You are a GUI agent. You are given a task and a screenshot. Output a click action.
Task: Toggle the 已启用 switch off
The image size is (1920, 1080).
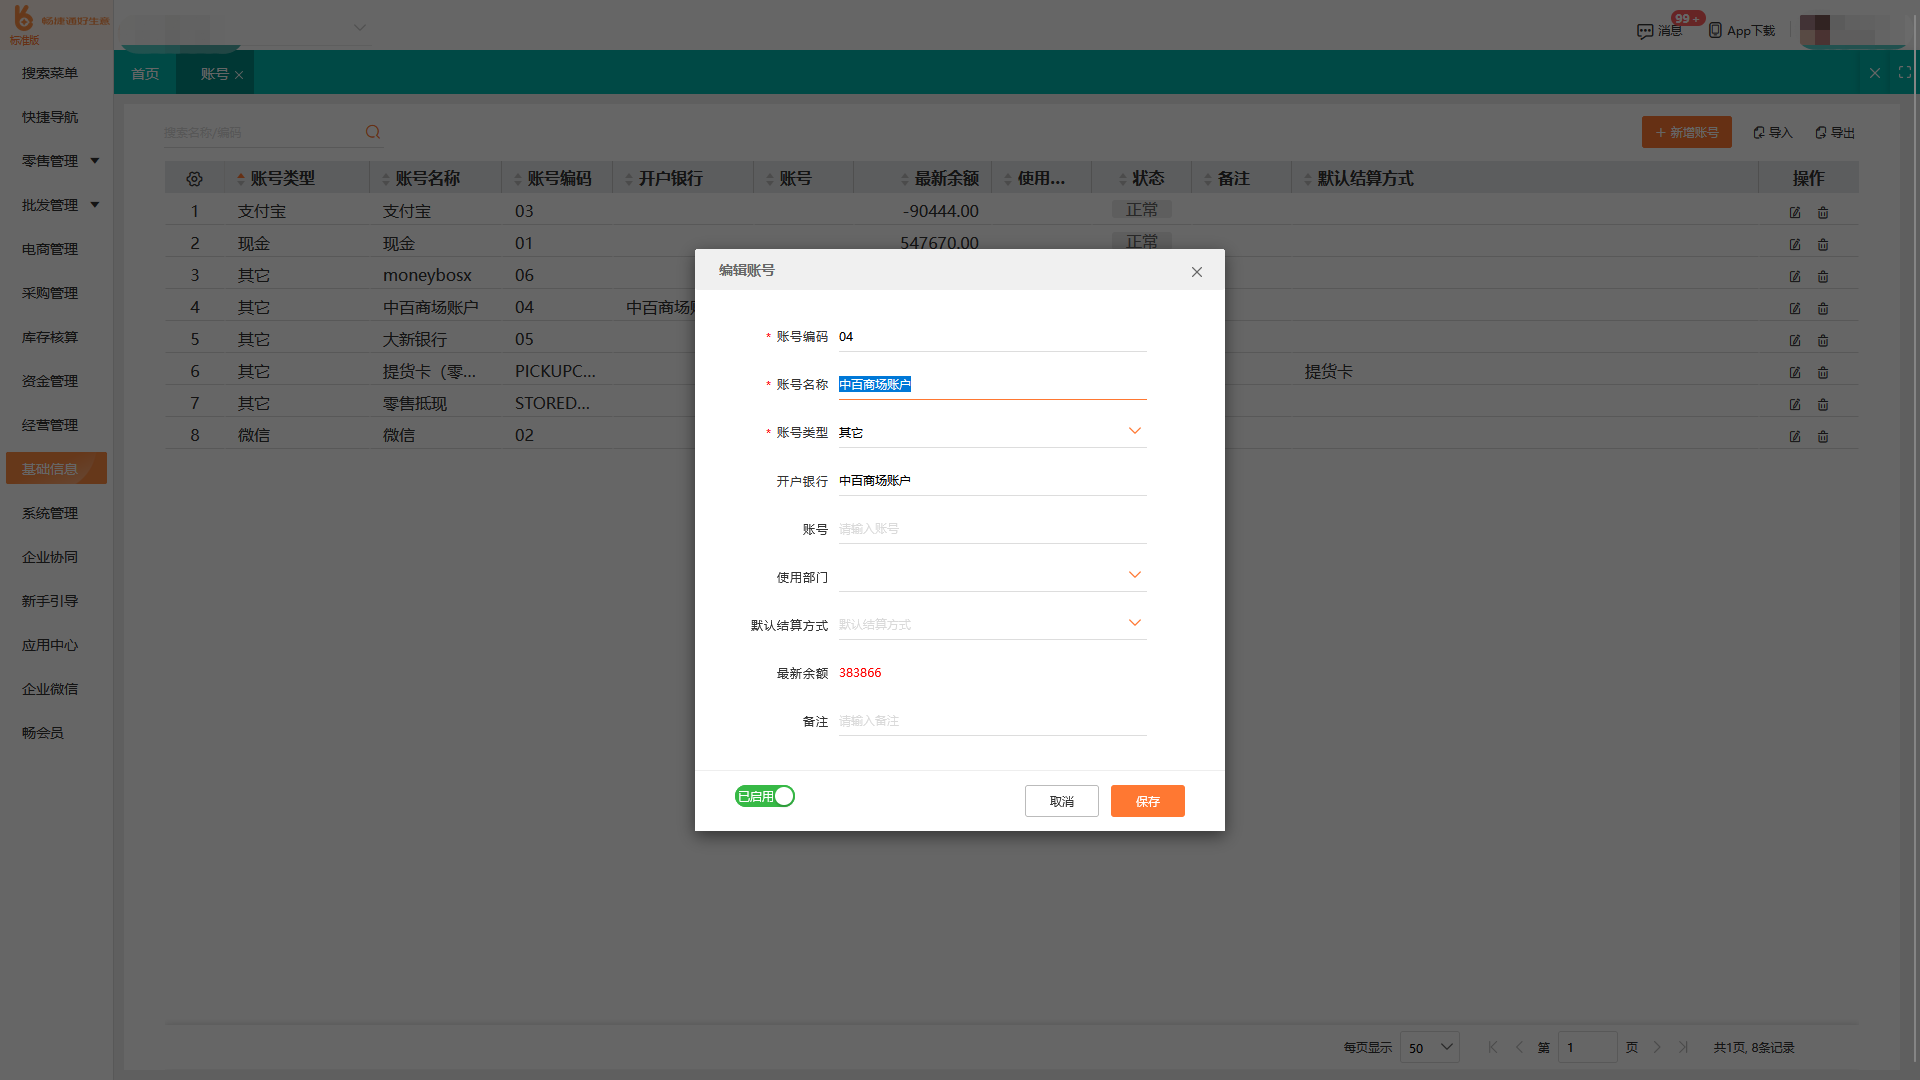764,795
